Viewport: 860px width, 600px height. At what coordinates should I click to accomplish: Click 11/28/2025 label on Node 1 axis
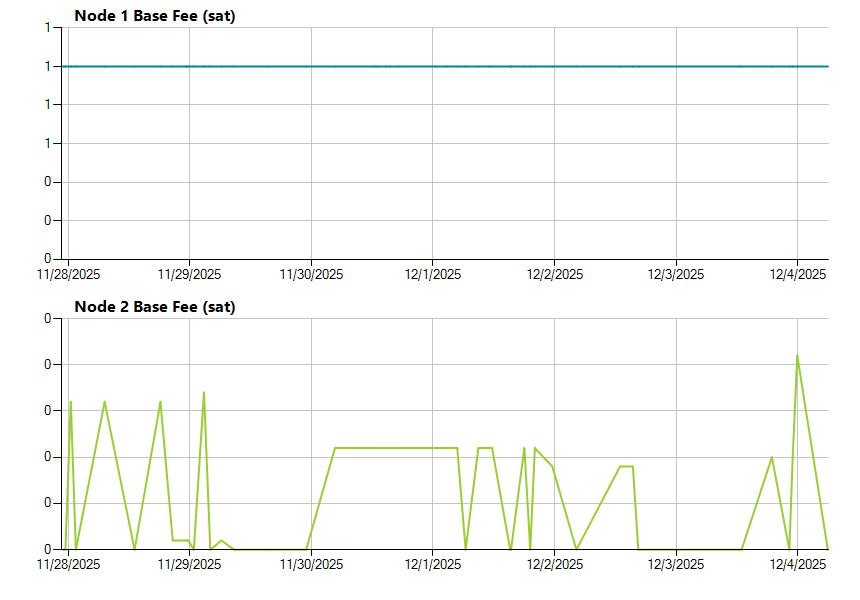point(68,274)
